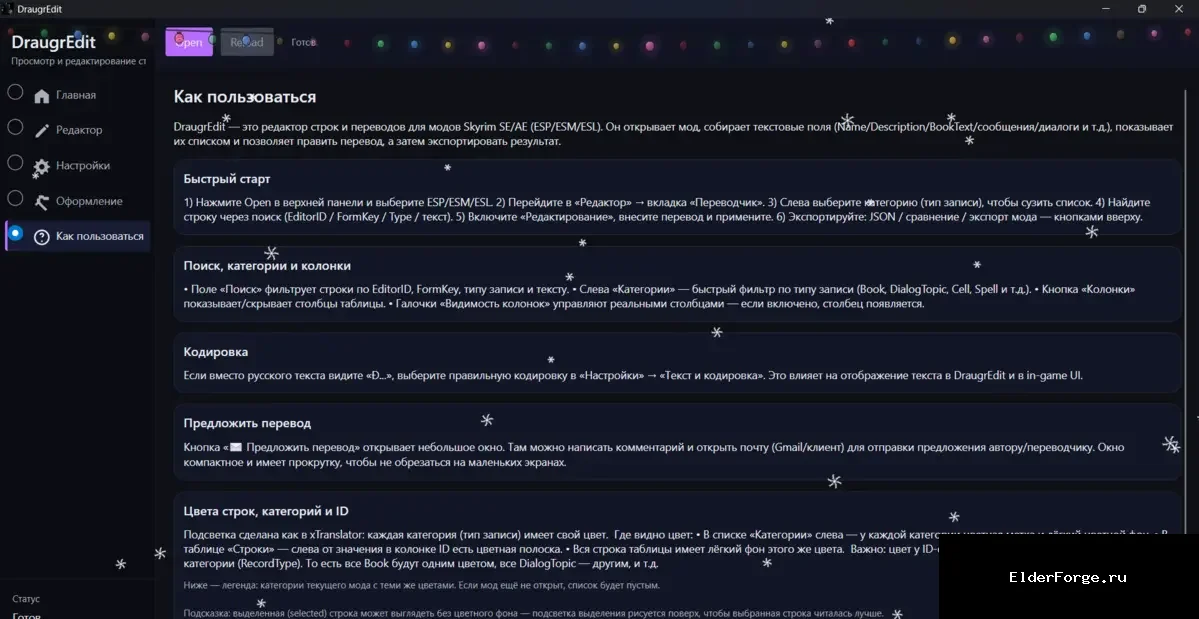1199x619 pixels.
Task: Click the Оформление theme tool icon
Action: 41,202
